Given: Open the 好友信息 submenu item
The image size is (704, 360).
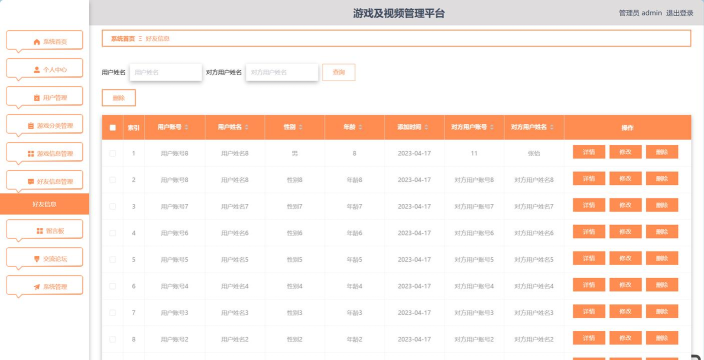Looking at the screenshot, I should (x=44, y=204).
